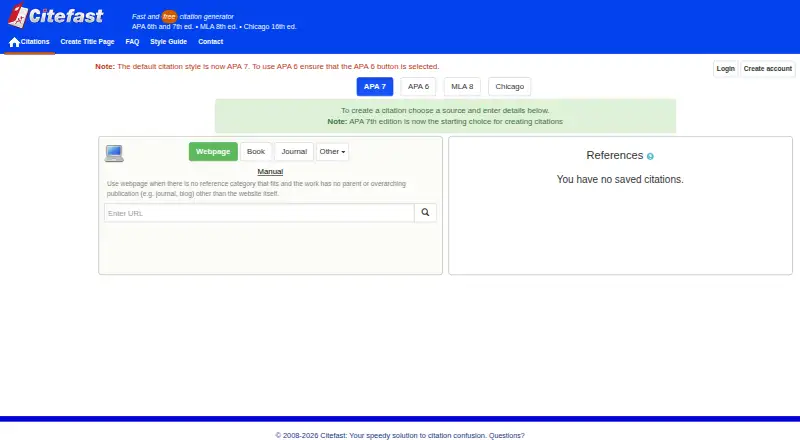Choose the Journal source type
Viewport: 800px width, 440px height.
294,152
